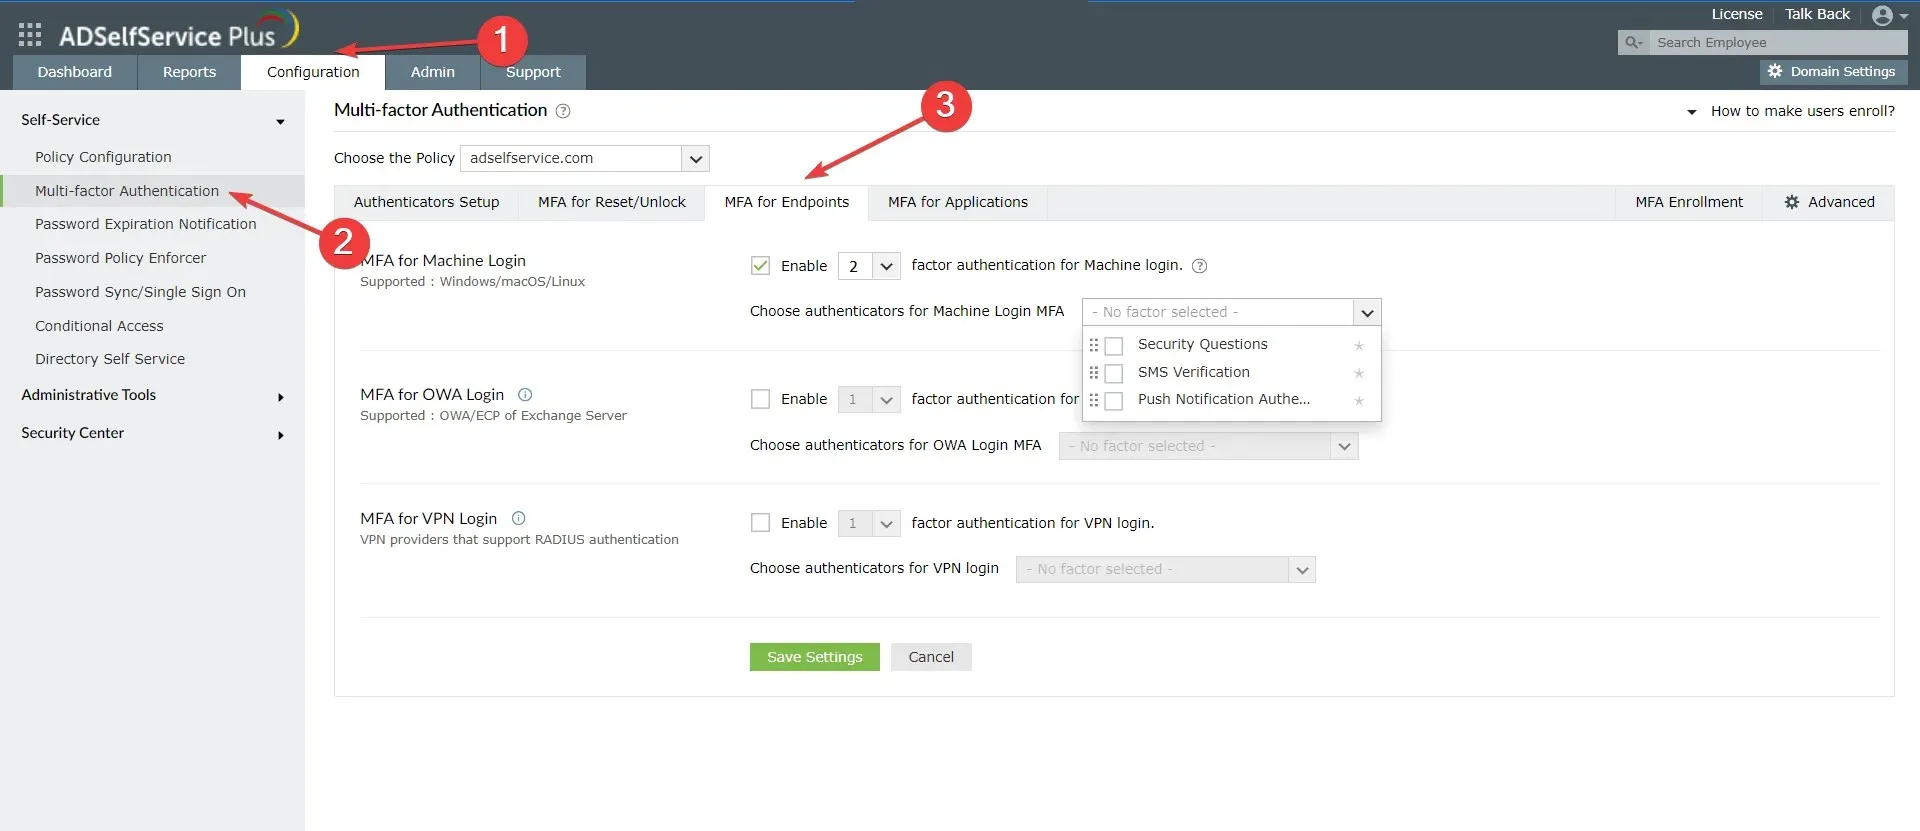Open Password Policy Enforcer
Viewport: 1920px width, 831px height.
click(x=120, y=258)
